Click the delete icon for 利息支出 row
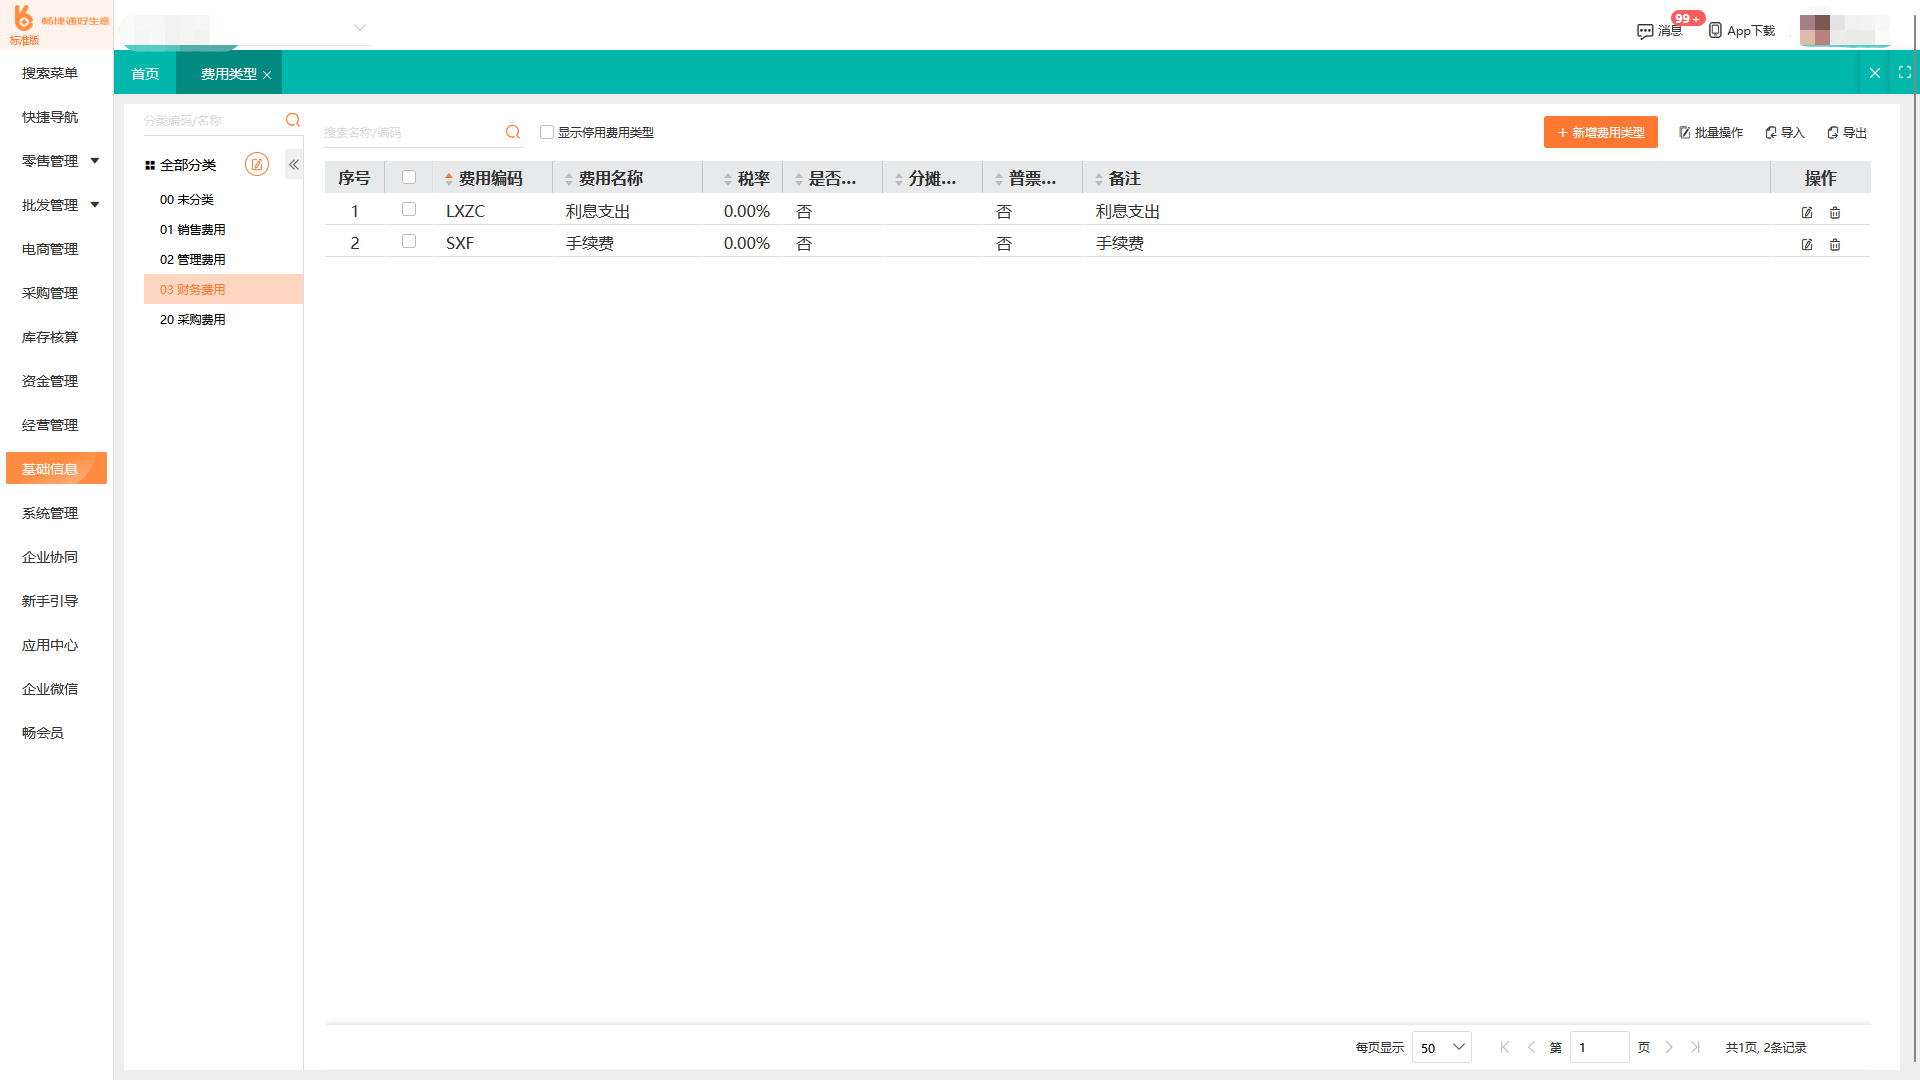This screenshot has width=1920, height=1080. (x=1836, y=212)
